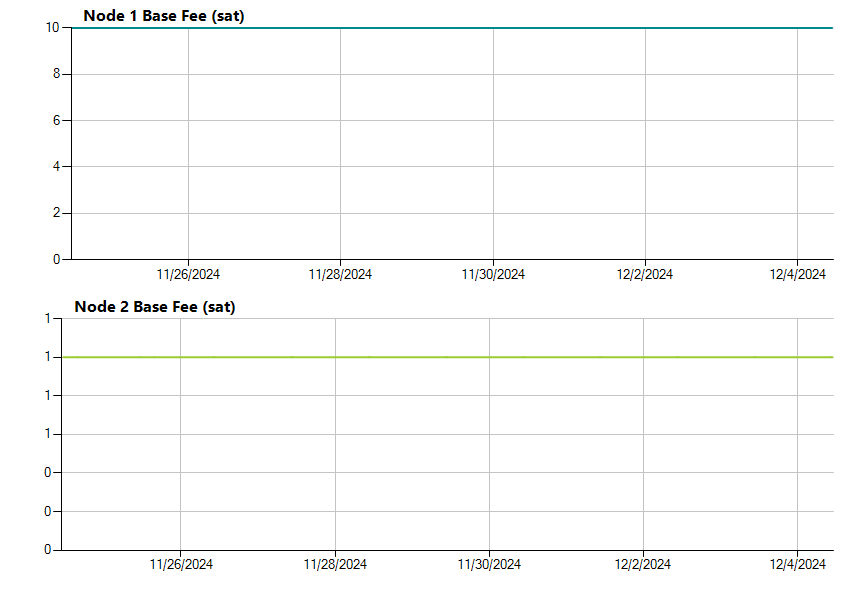860x600 pixels.
Task: Select the green line in Node 2 chart
Action: [448, 357]
